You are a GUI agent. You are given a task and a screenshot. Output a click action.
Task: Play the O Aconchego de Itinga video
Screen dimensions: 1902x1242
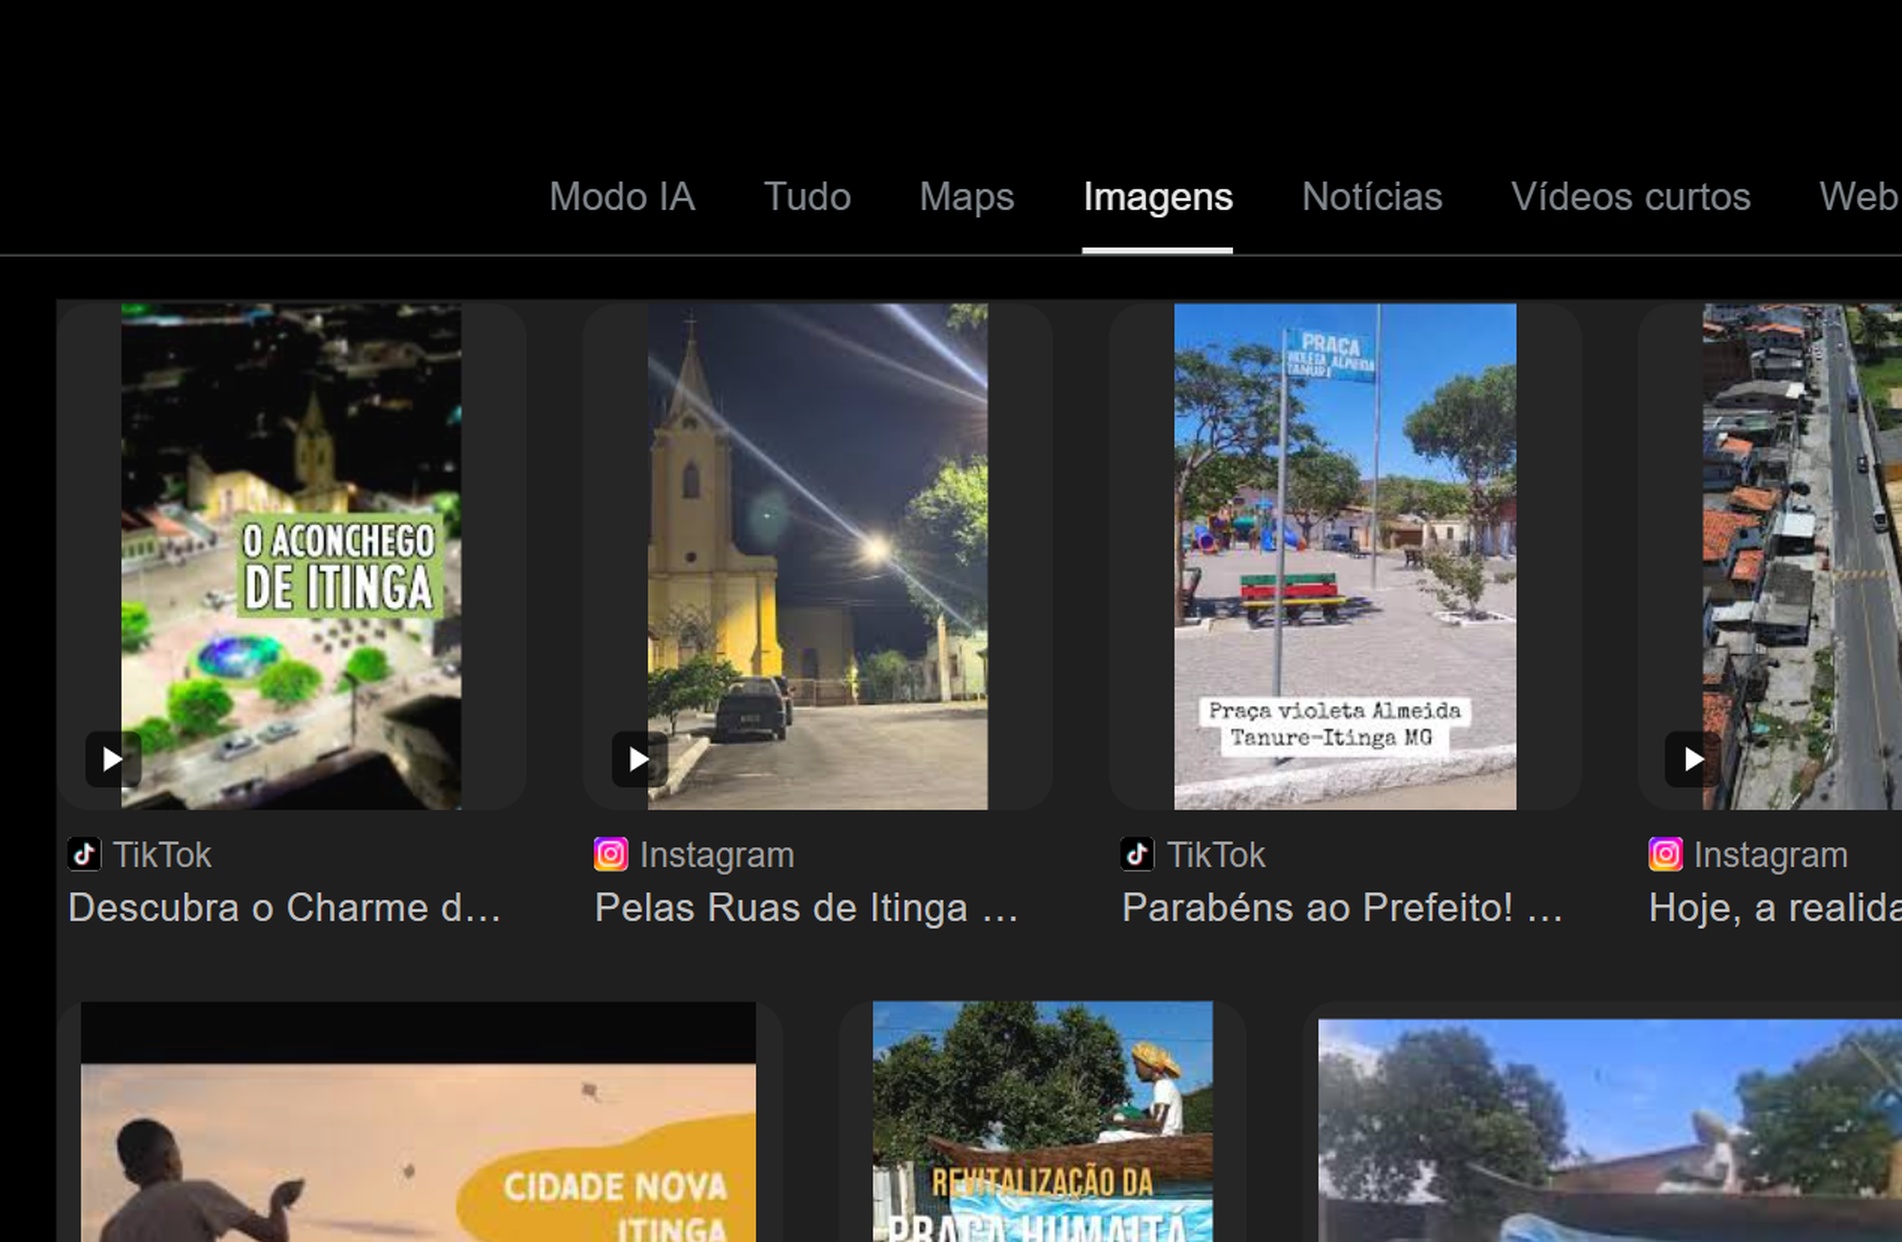pos(112,760)
